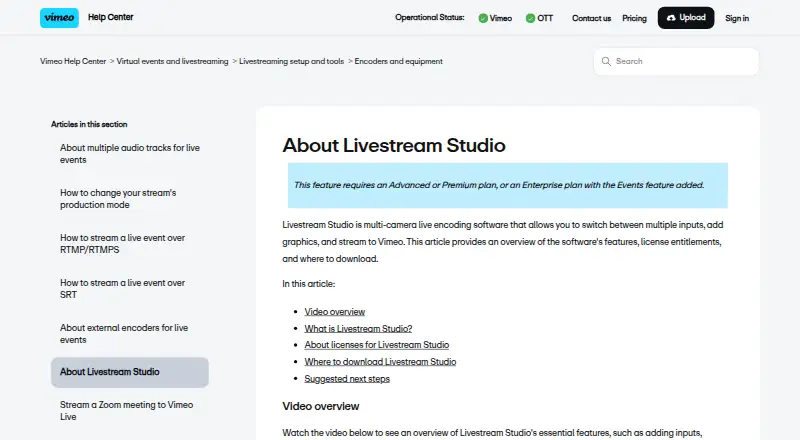This screenshot has width=800, height=440.
Task: Open About multiple audio tracks article
Action: (130, 154)
